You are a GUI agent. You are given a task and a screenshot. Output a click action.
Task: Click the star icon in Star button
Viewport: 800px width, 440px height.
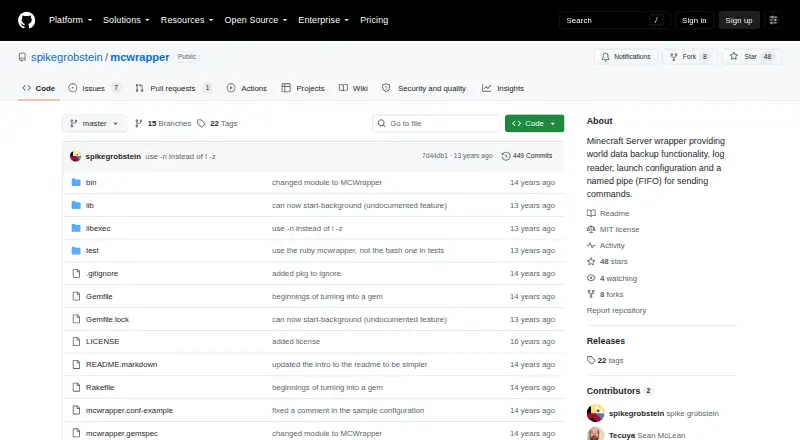point(734,57)
